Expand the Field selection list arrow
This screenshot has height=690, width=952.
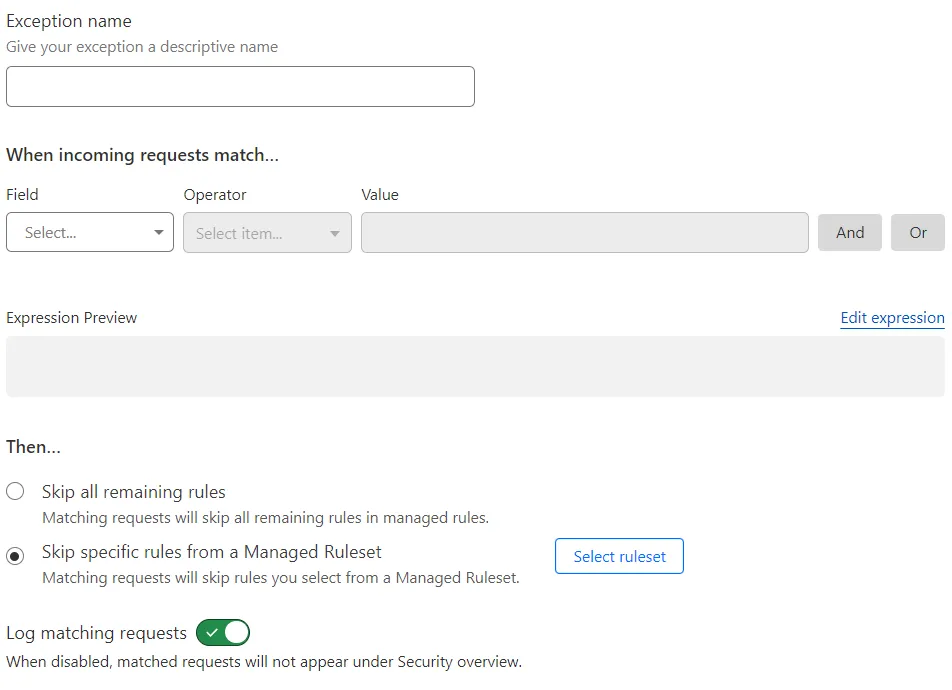[160, 232]
